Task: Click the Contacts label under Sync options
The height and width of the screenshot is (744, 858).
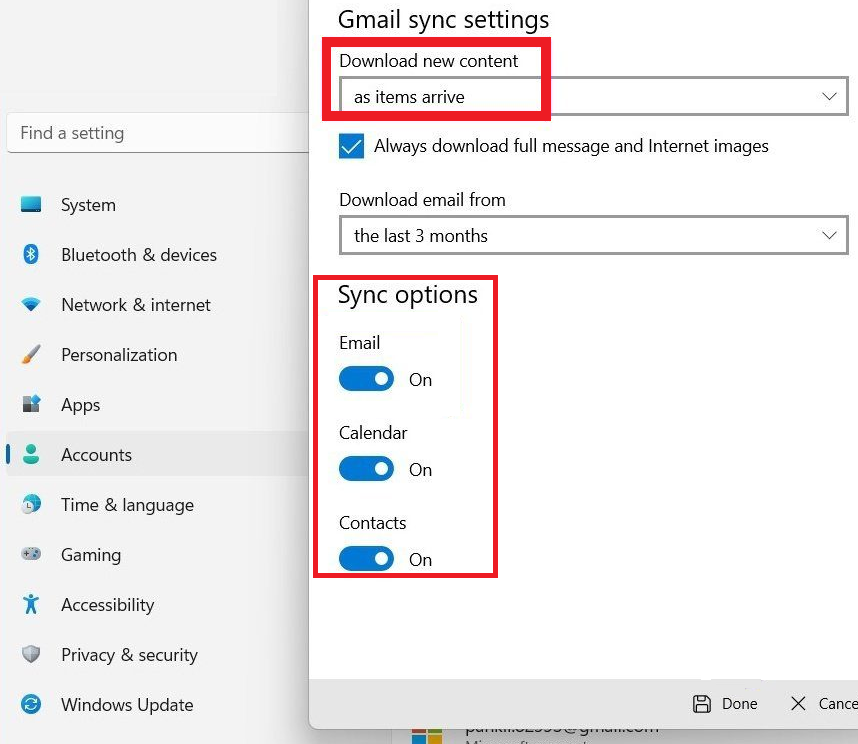Action: click(373, 523)
